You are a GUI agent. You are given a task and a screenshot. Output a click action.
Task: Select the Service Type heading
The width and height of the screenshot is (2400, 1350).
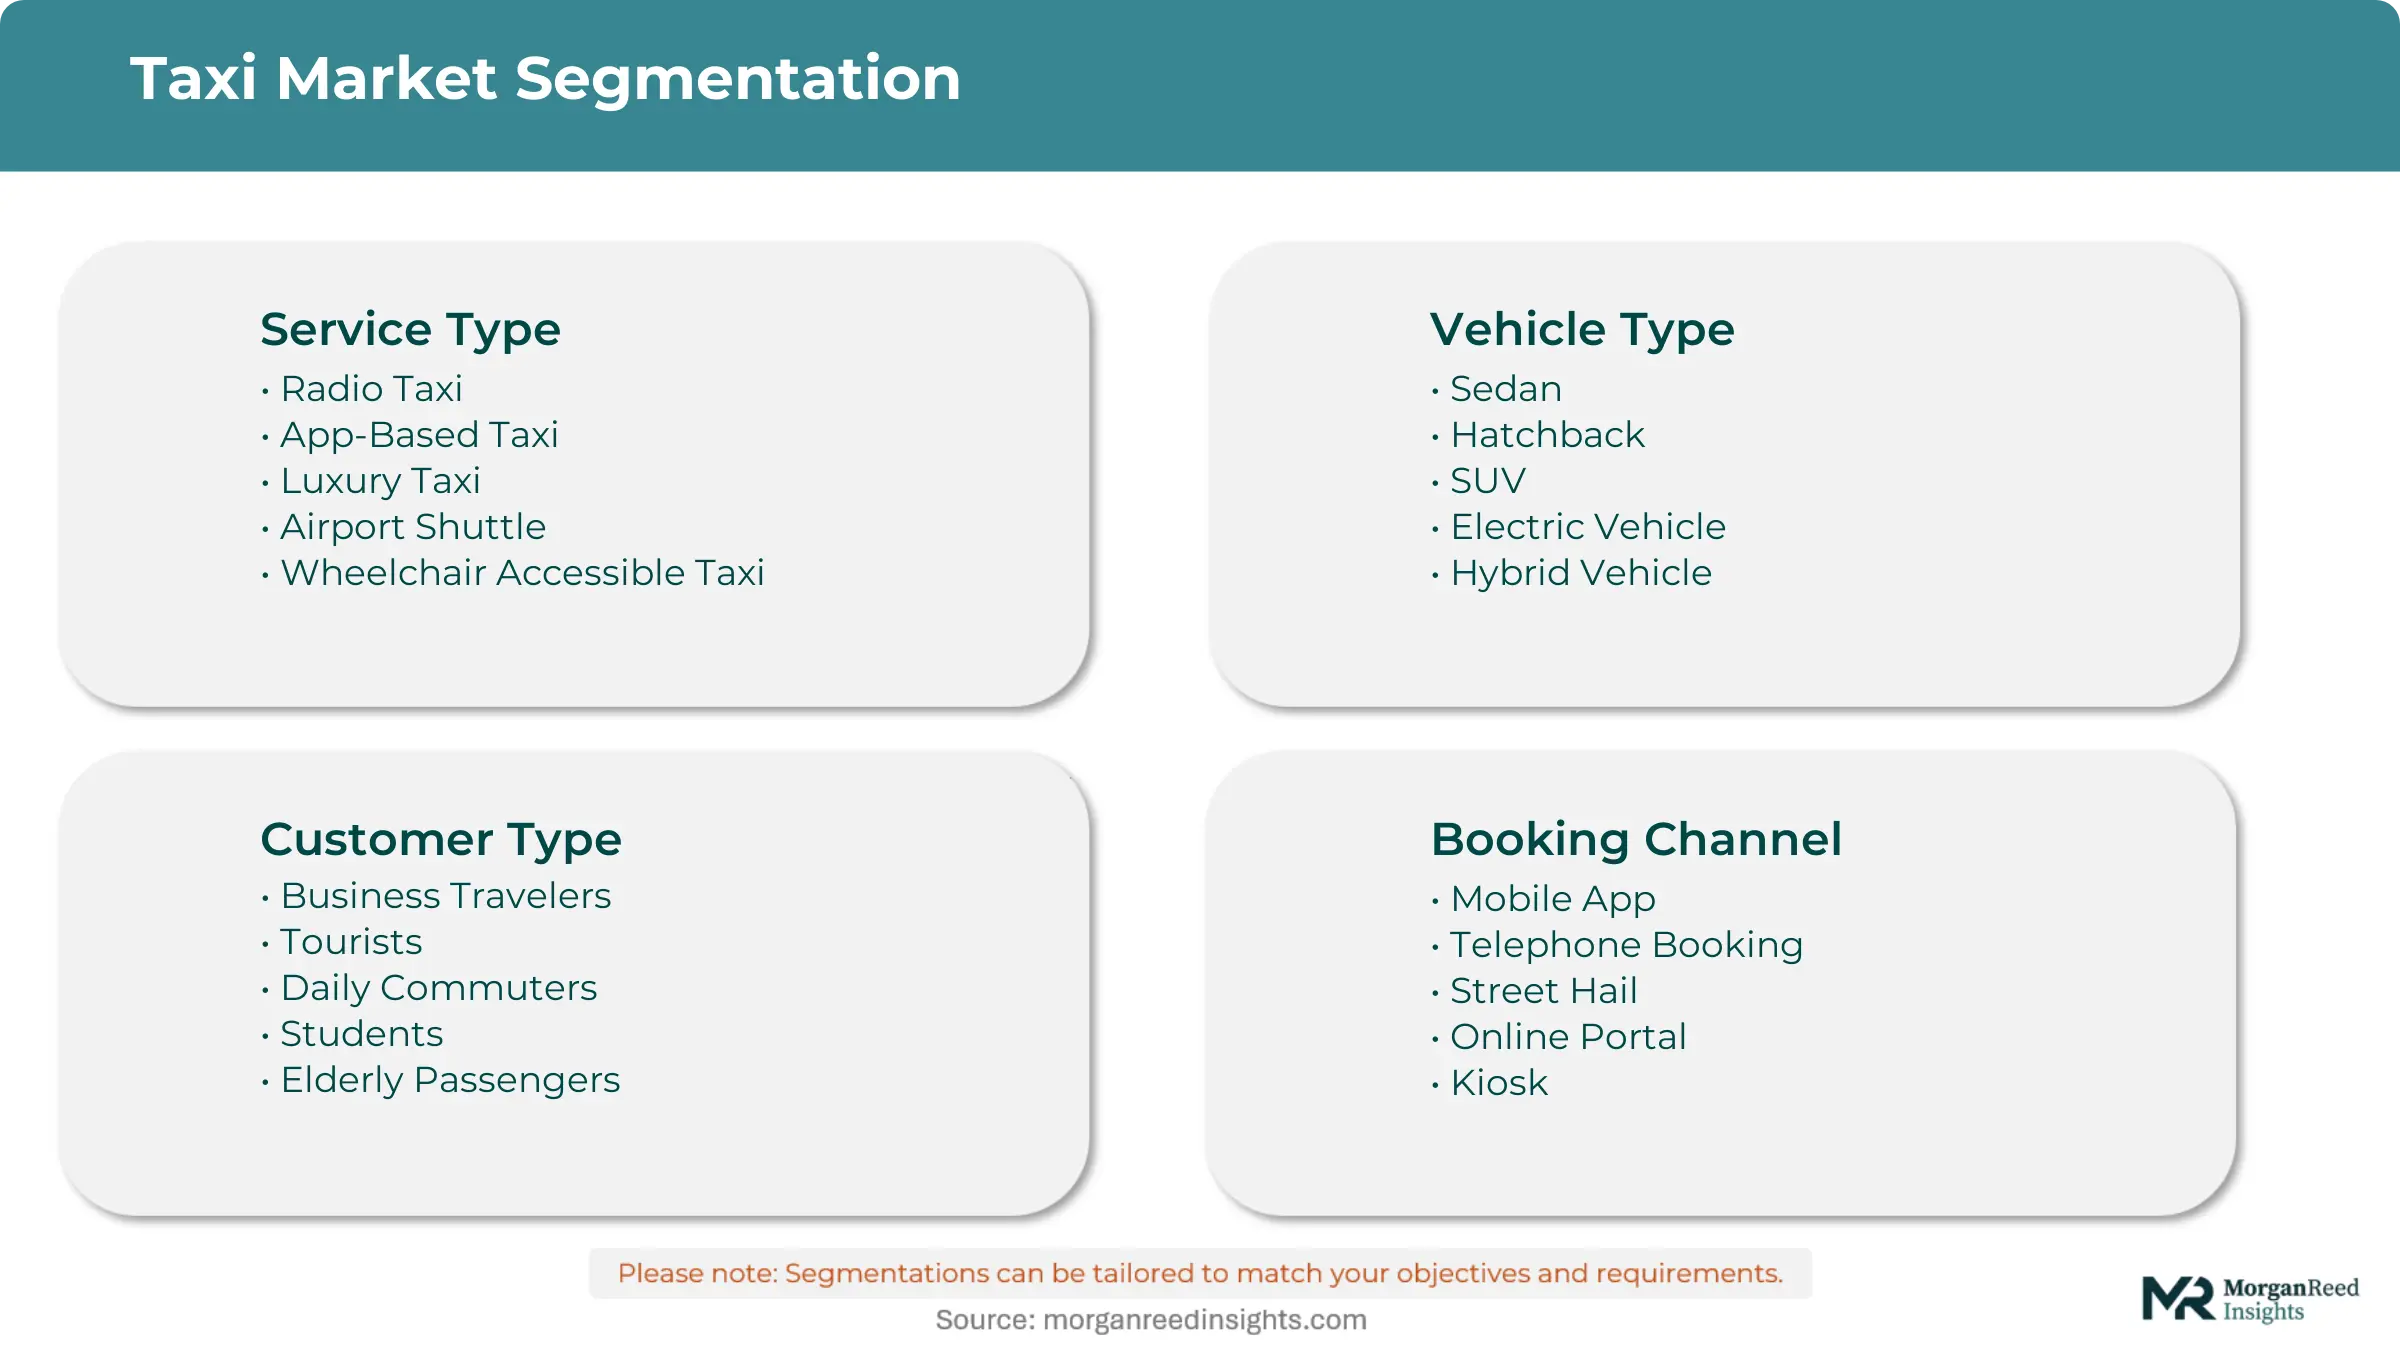(x=410, y=328)
